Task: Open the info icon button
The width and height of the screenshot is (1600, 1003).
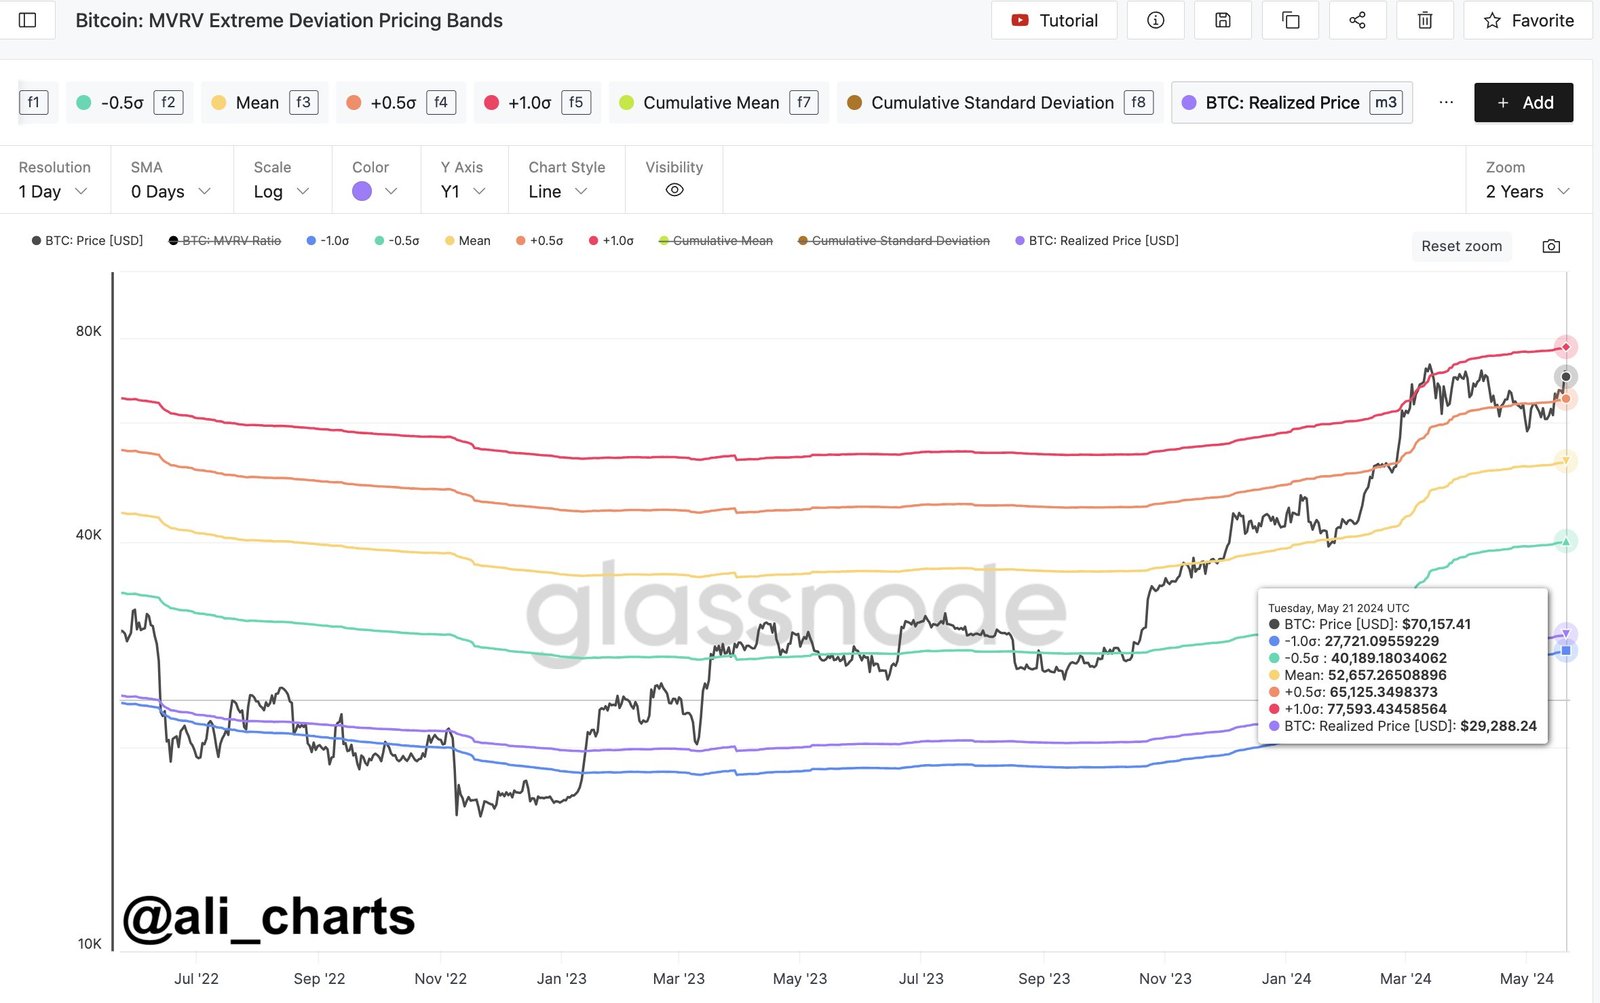Action: (1155, 20)
